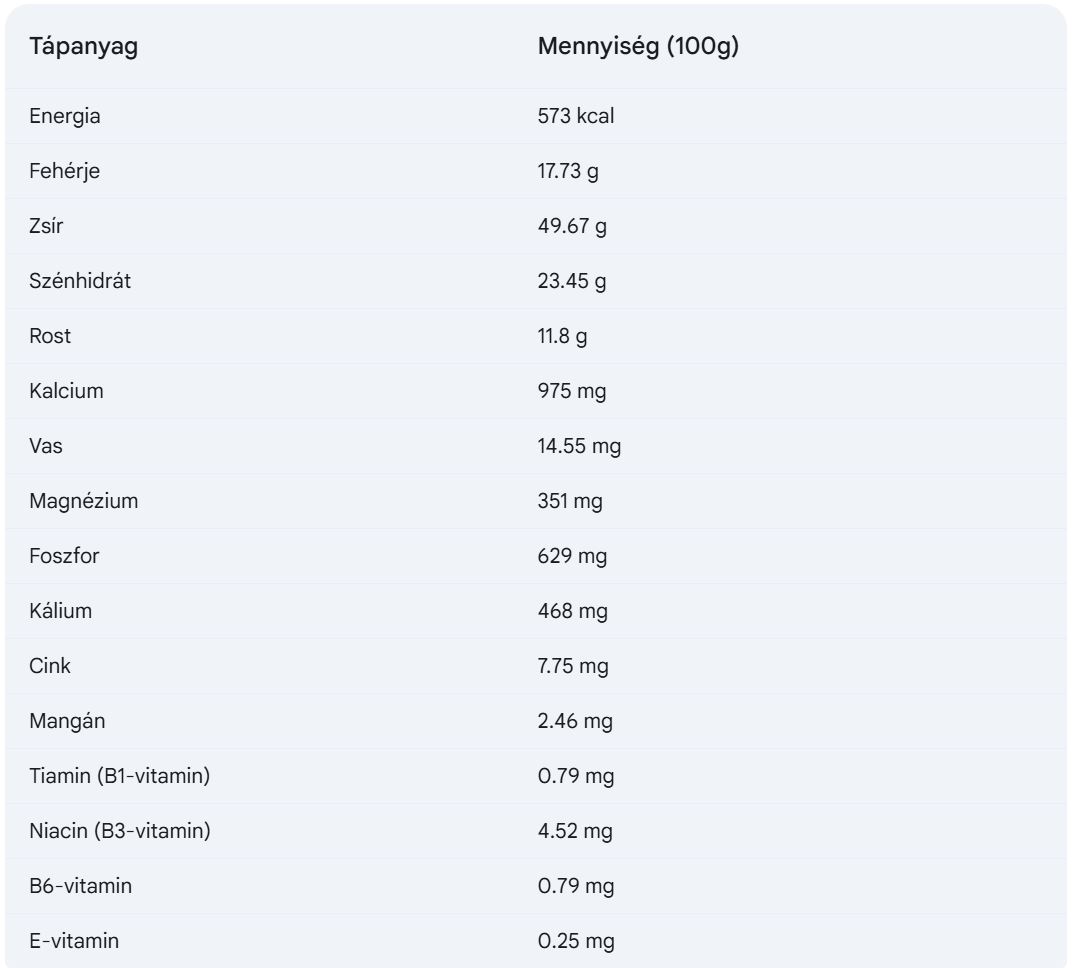Screen dimensions: 1073x968
Task: Click the 0.25 mg E-vitamin value
Action: (x=576, y=941)
